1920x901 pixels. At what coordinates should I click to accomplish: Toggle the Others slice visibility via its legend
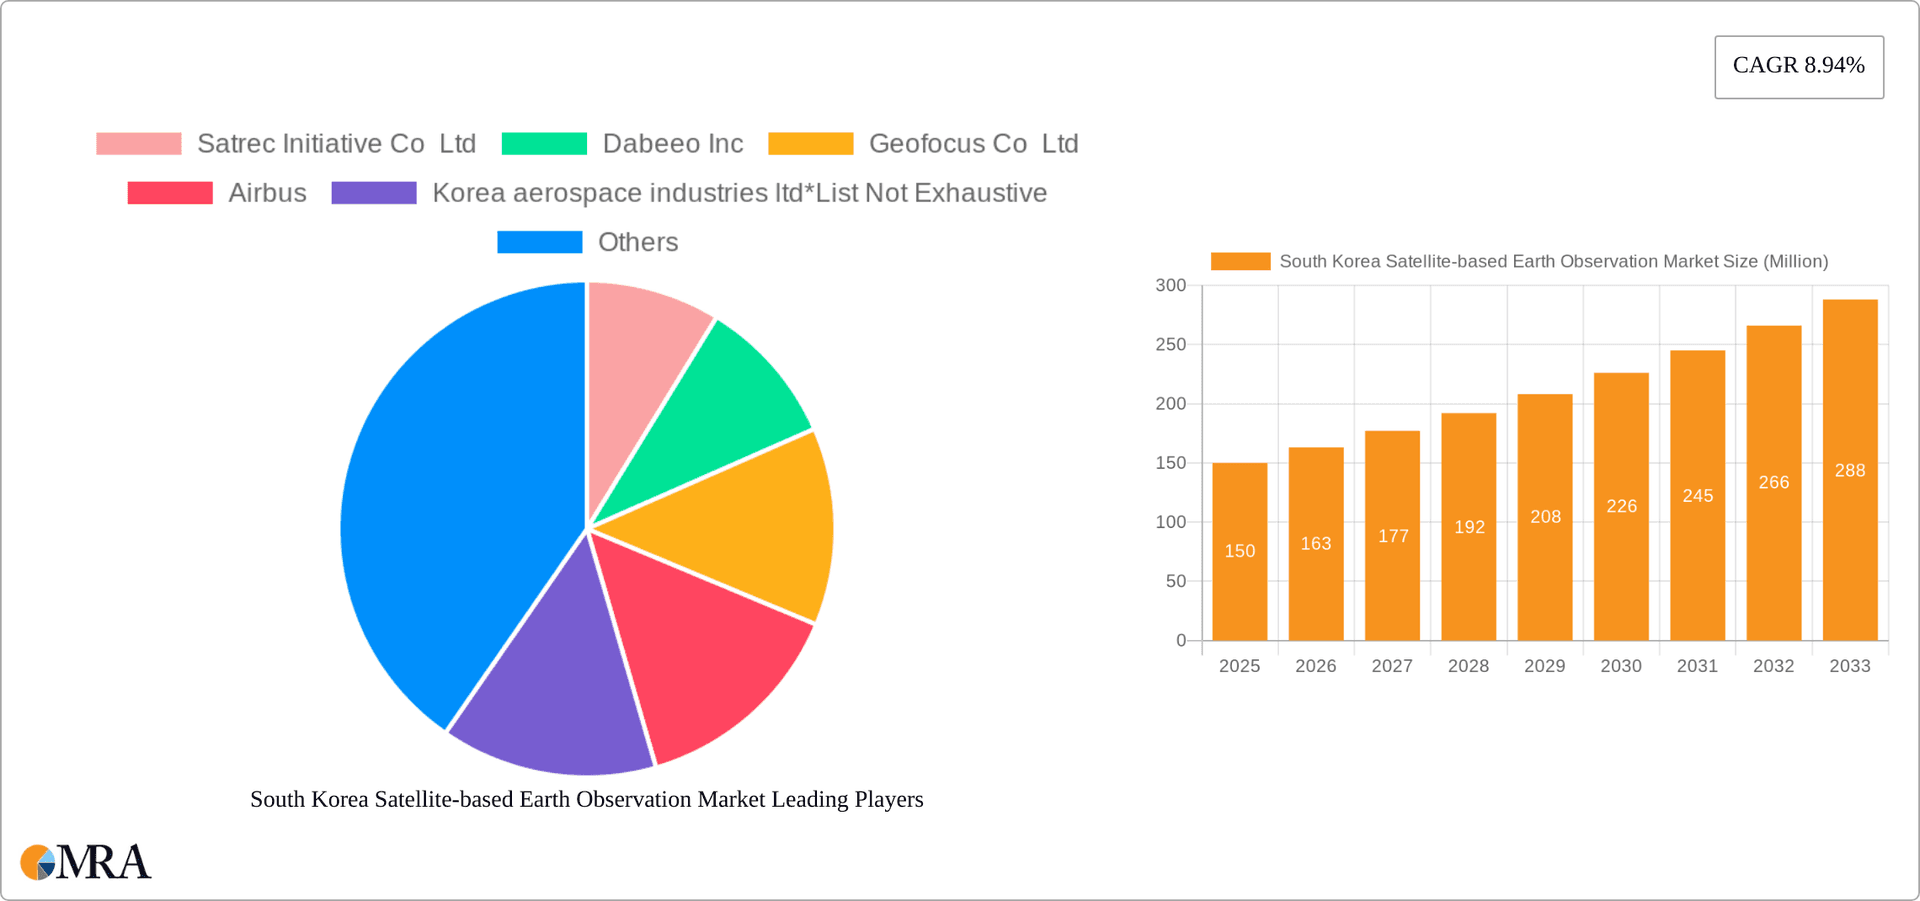[x=637, y=241]
